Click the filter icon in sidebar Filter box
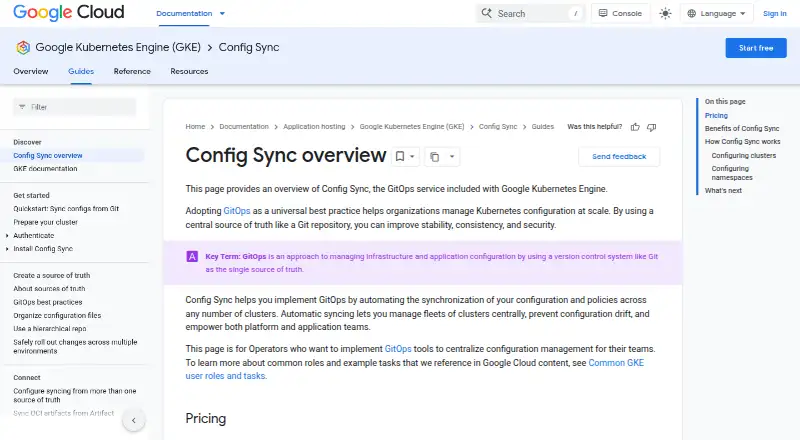 (22, 107)
